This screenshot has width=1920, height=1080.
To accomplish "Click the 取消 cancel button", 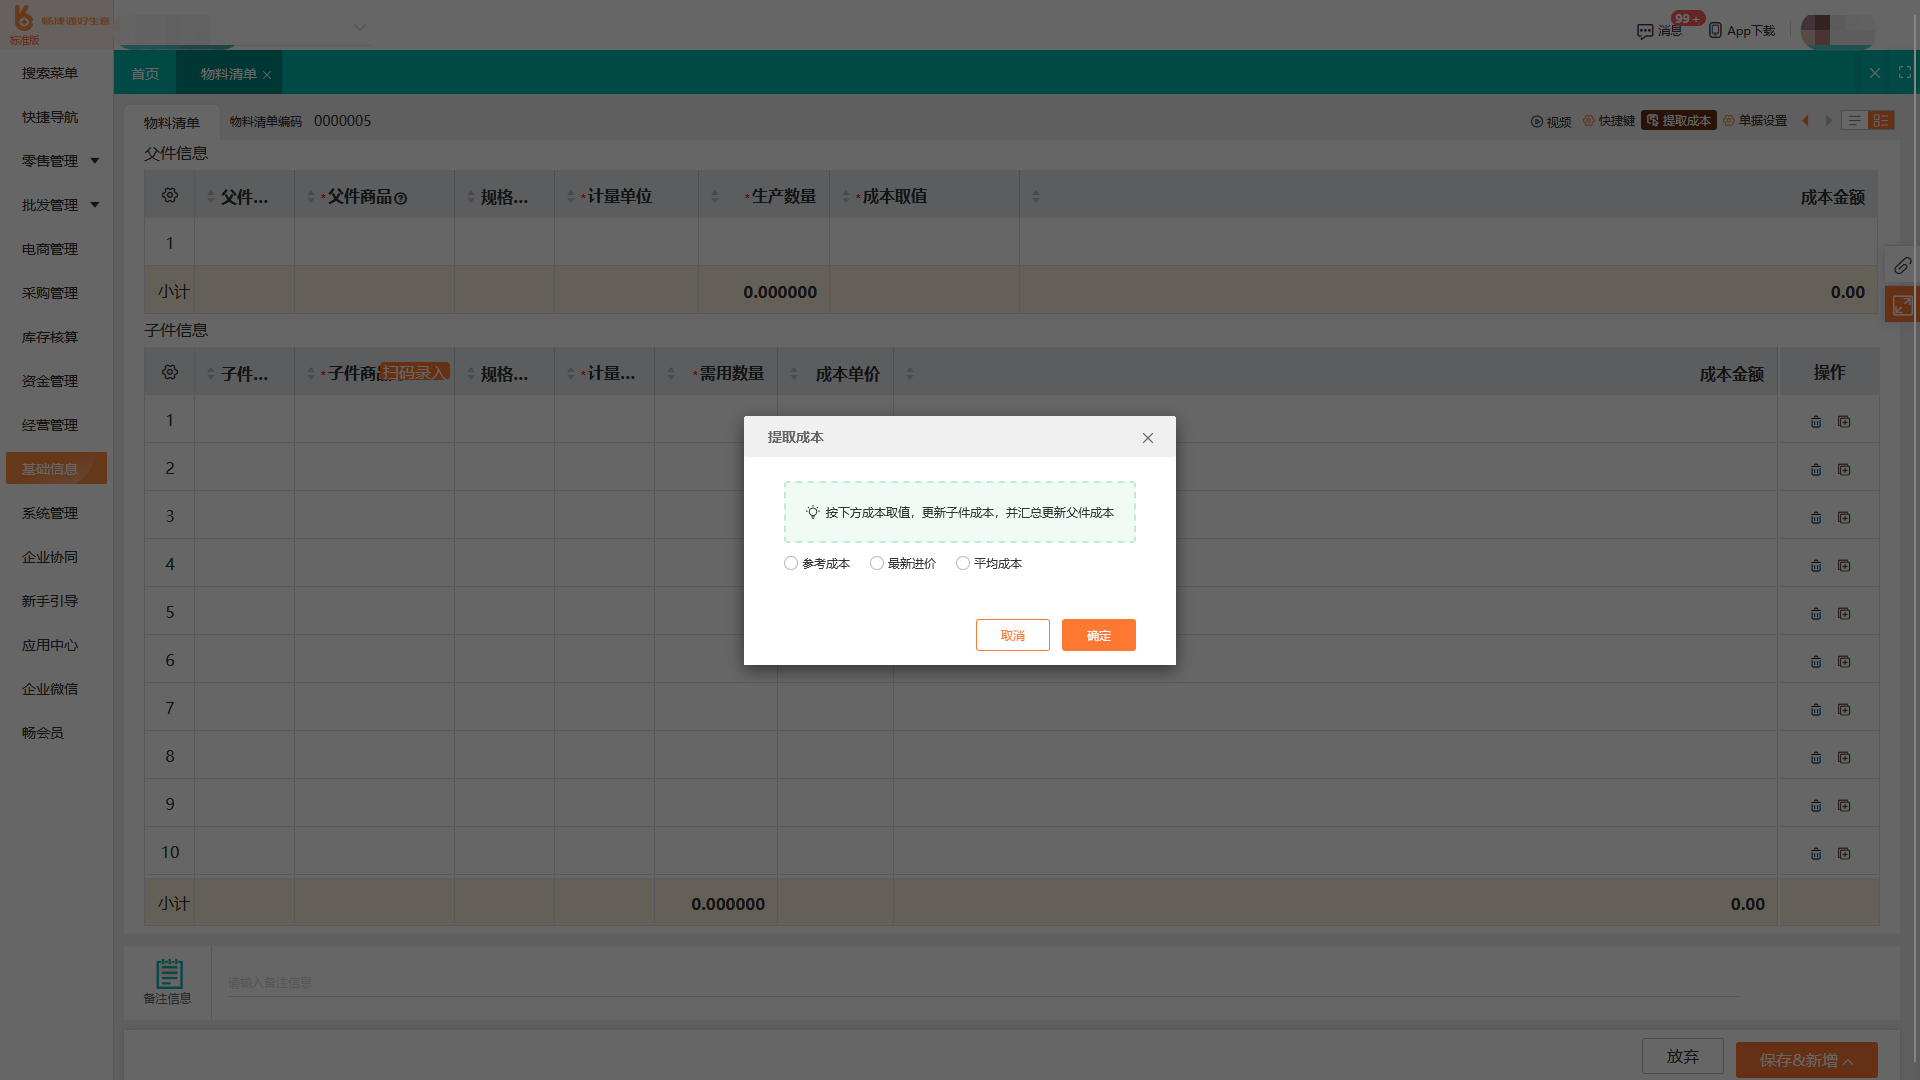I will pos(1013,634).
